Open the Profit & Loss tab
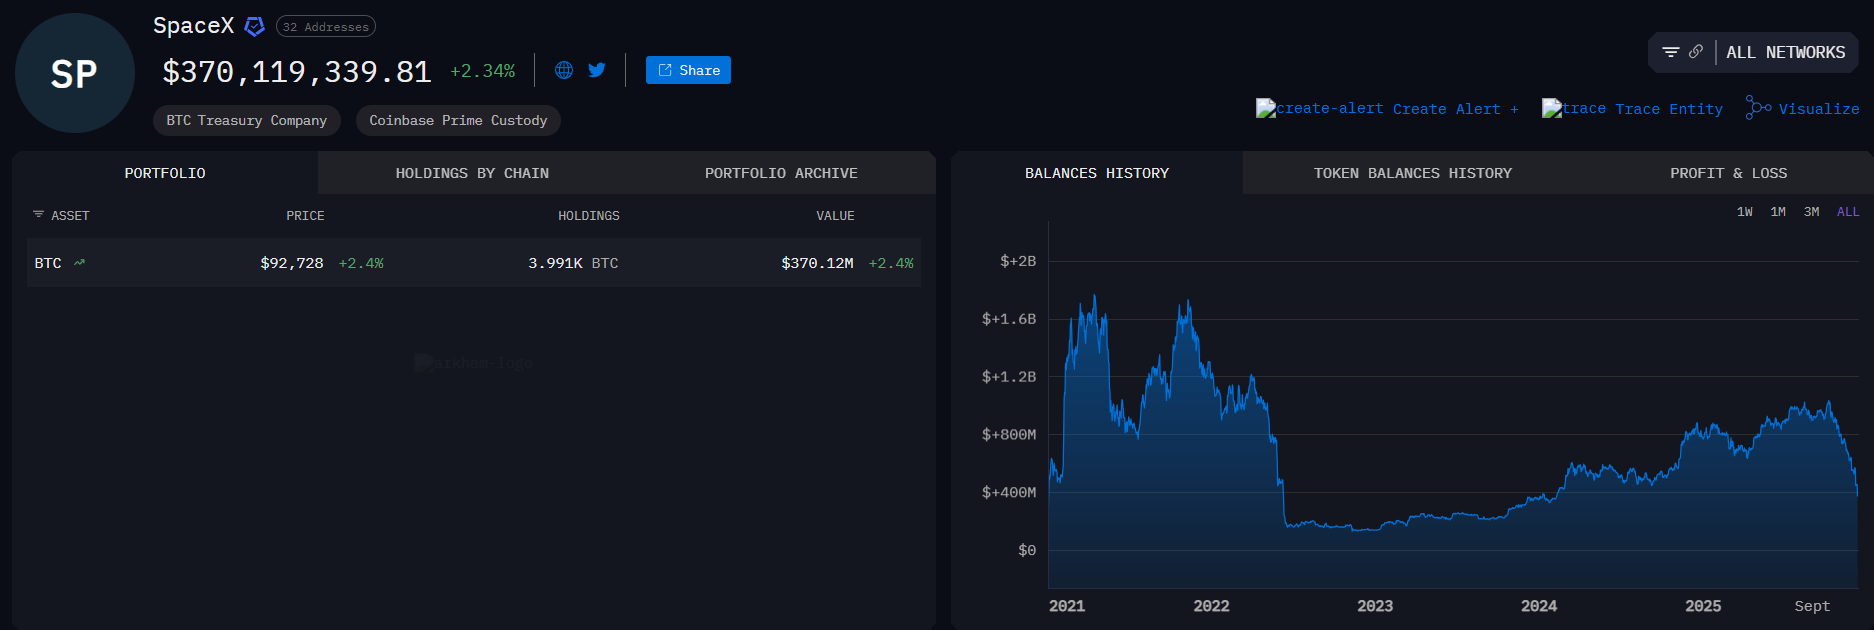1874x630 pixels. coord(1728,173)
